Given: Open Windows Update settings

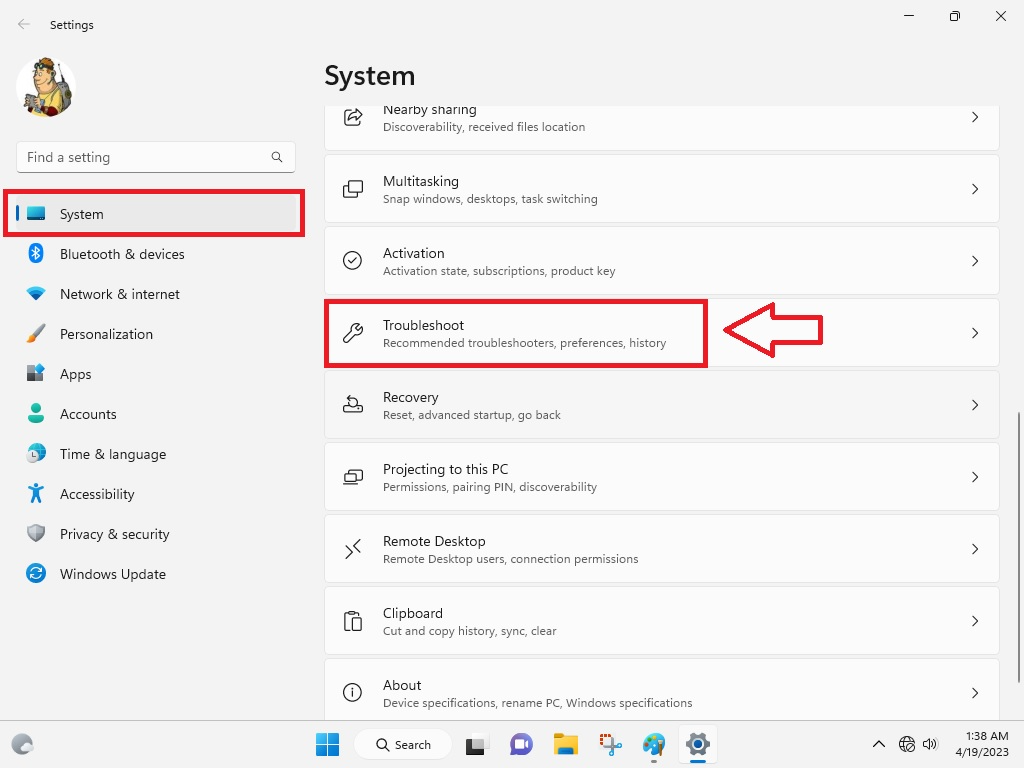Looking at the screenshot, I should pyautogui.click(x=155, y=573).
